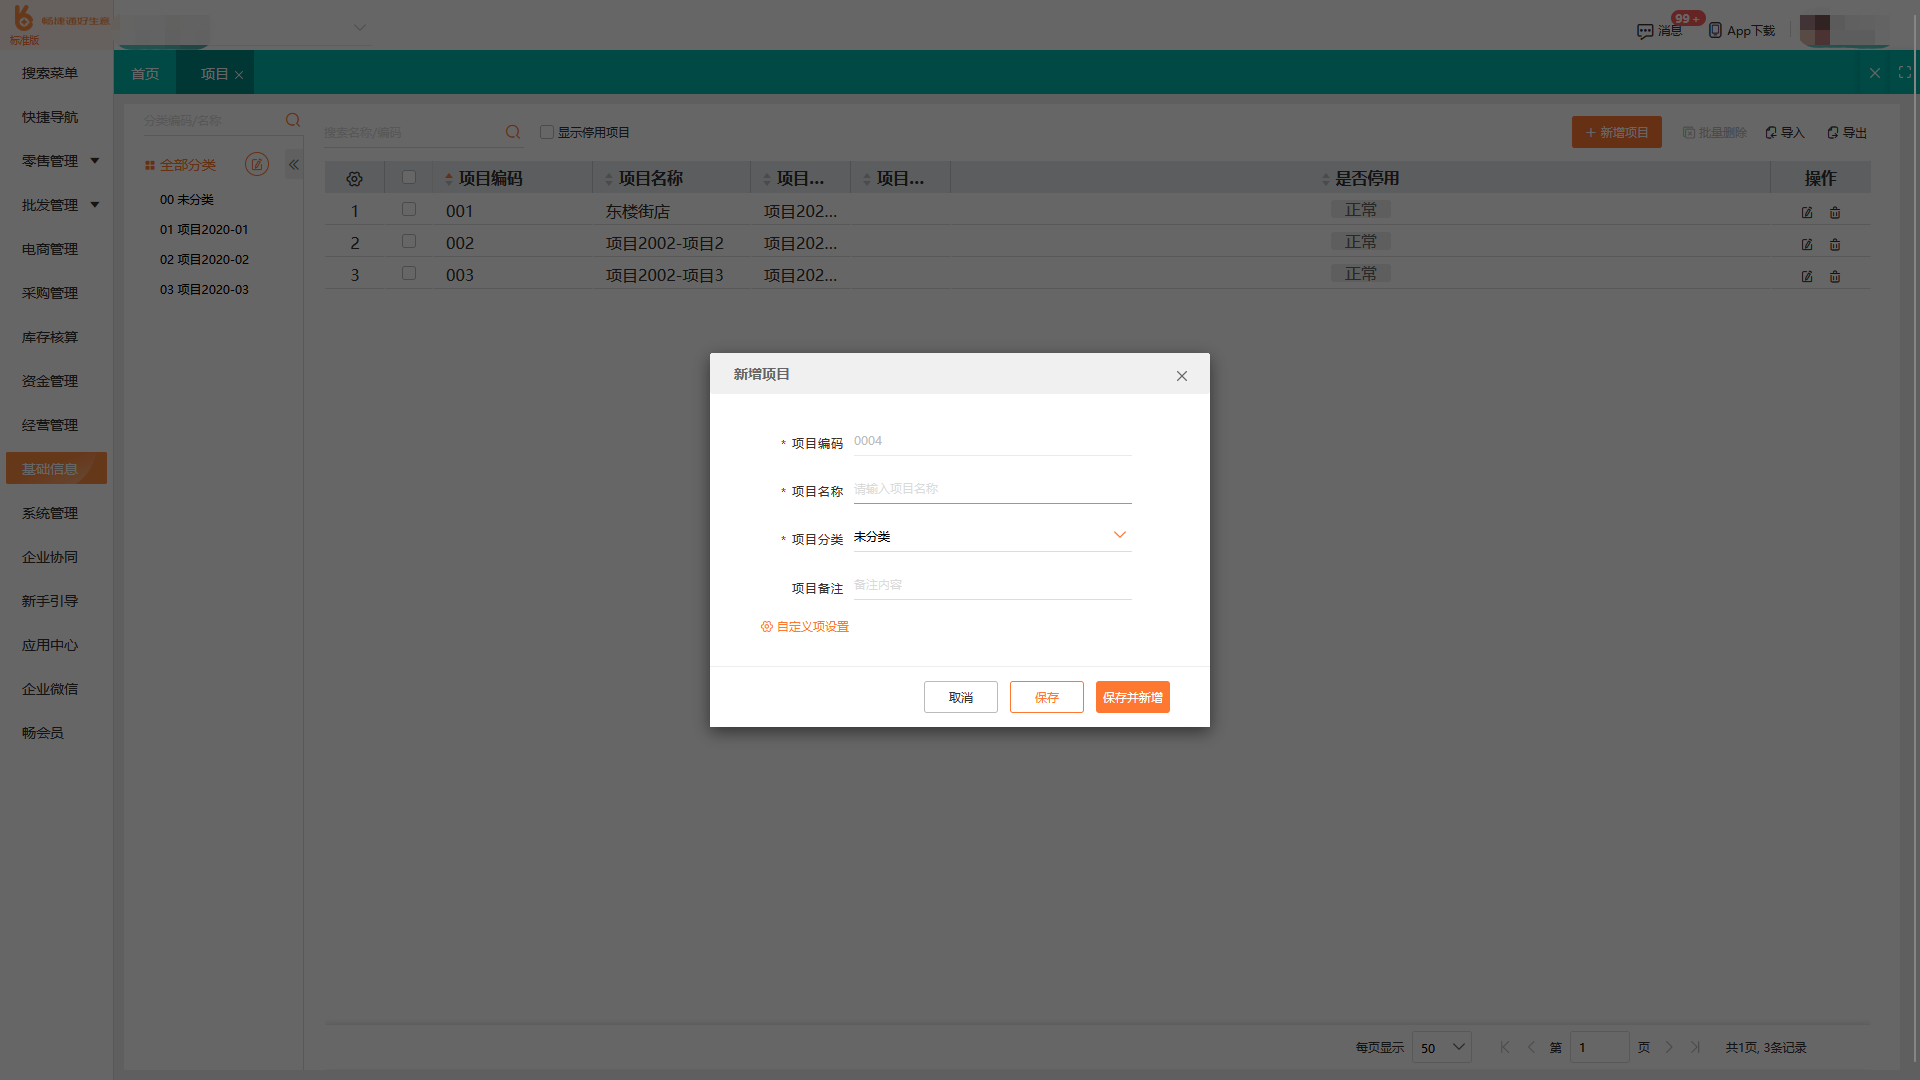Select checkbox for row 001

409,210
